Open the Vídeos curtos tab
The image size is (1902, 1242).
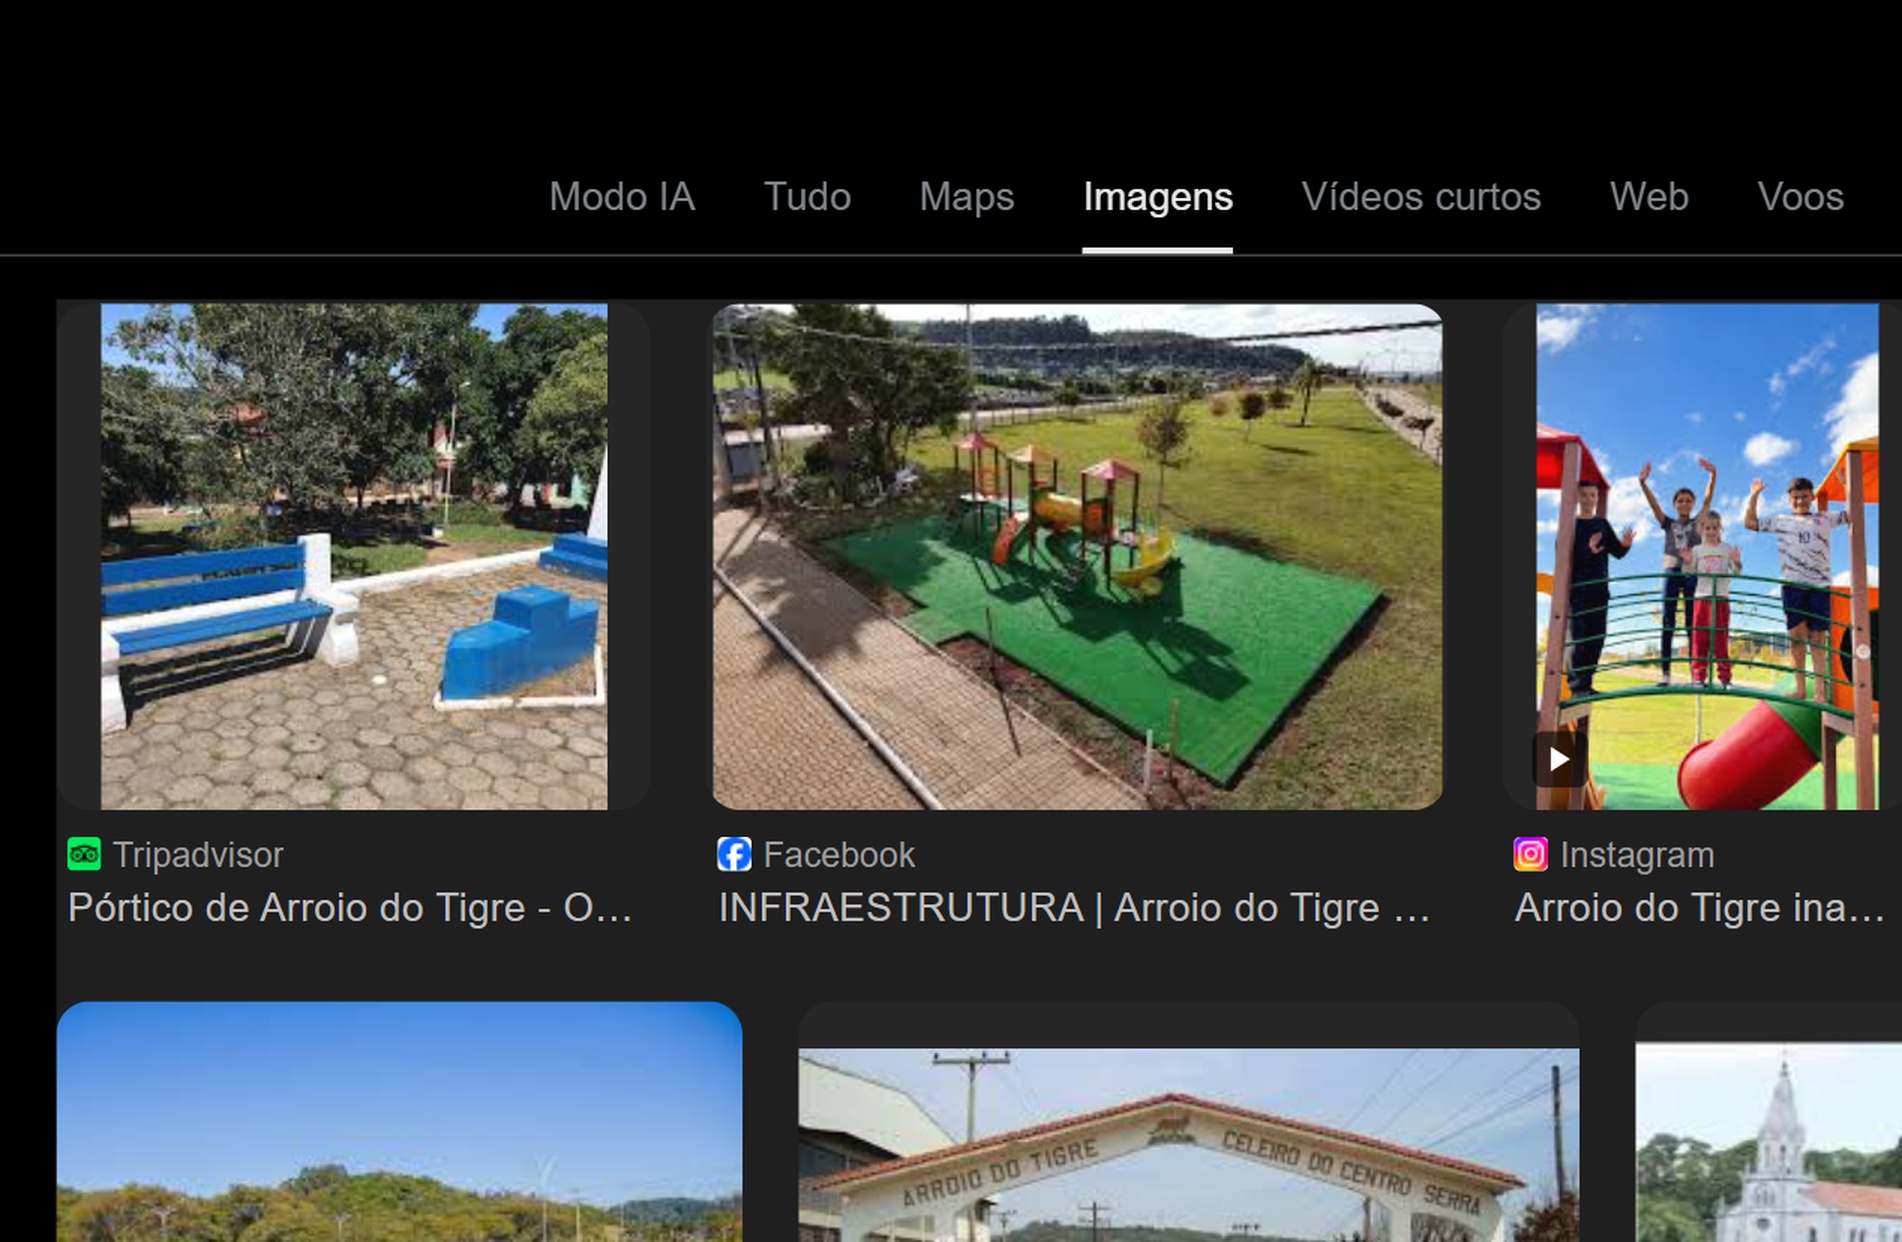1420,197
